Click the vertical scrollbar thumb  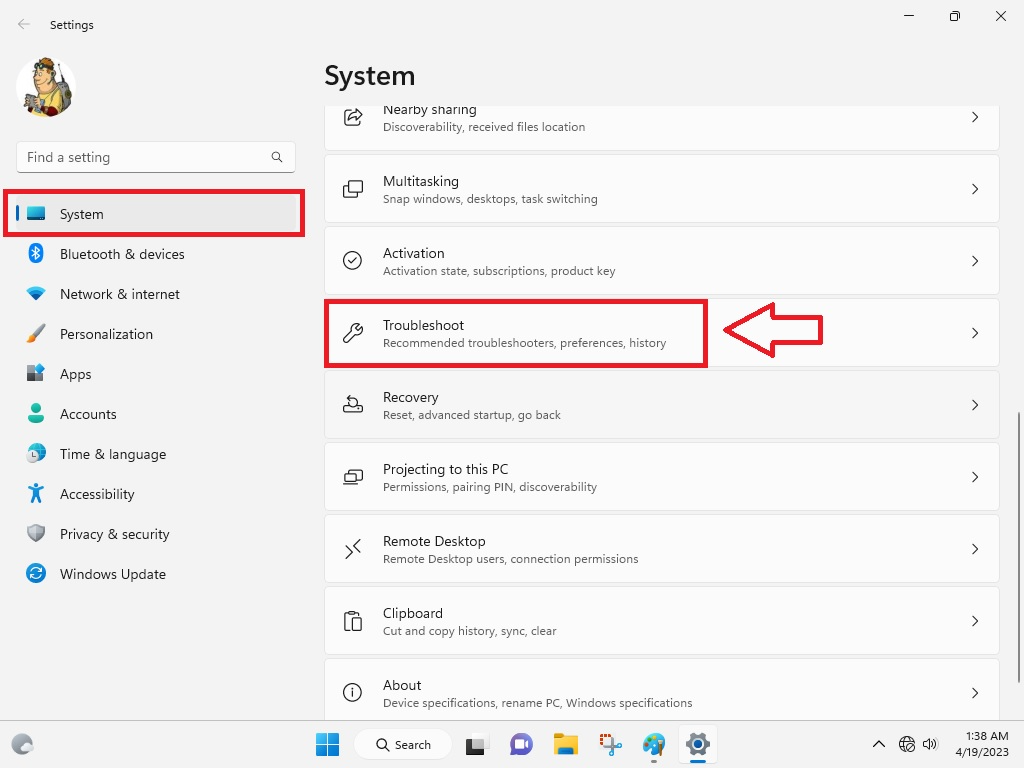tap(1019, 547)
